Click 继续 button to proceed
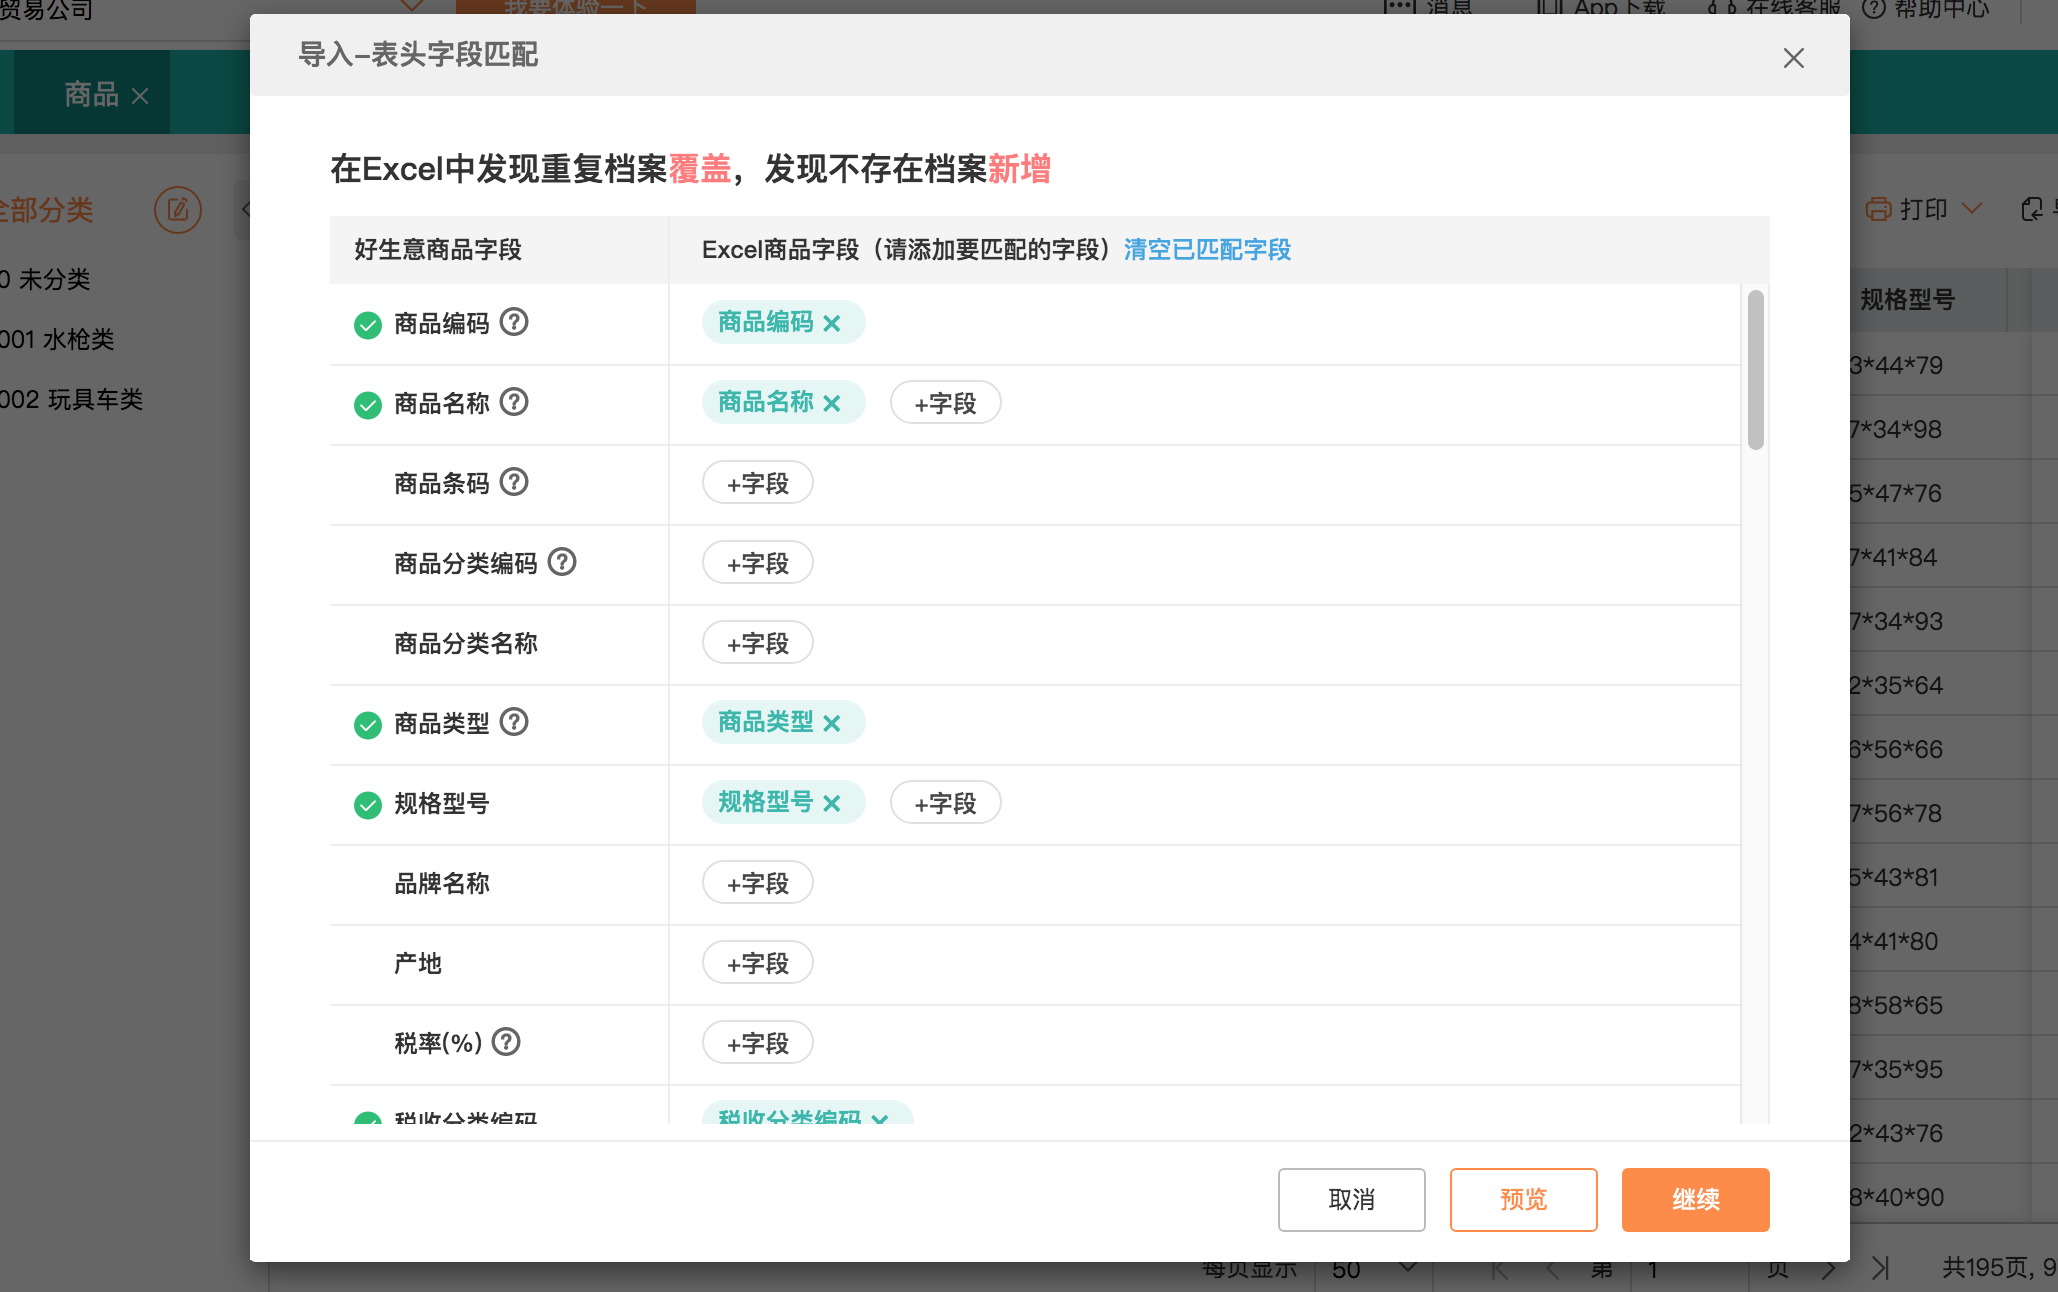2058x1292 pixels. click(x=1696, y=1200)
